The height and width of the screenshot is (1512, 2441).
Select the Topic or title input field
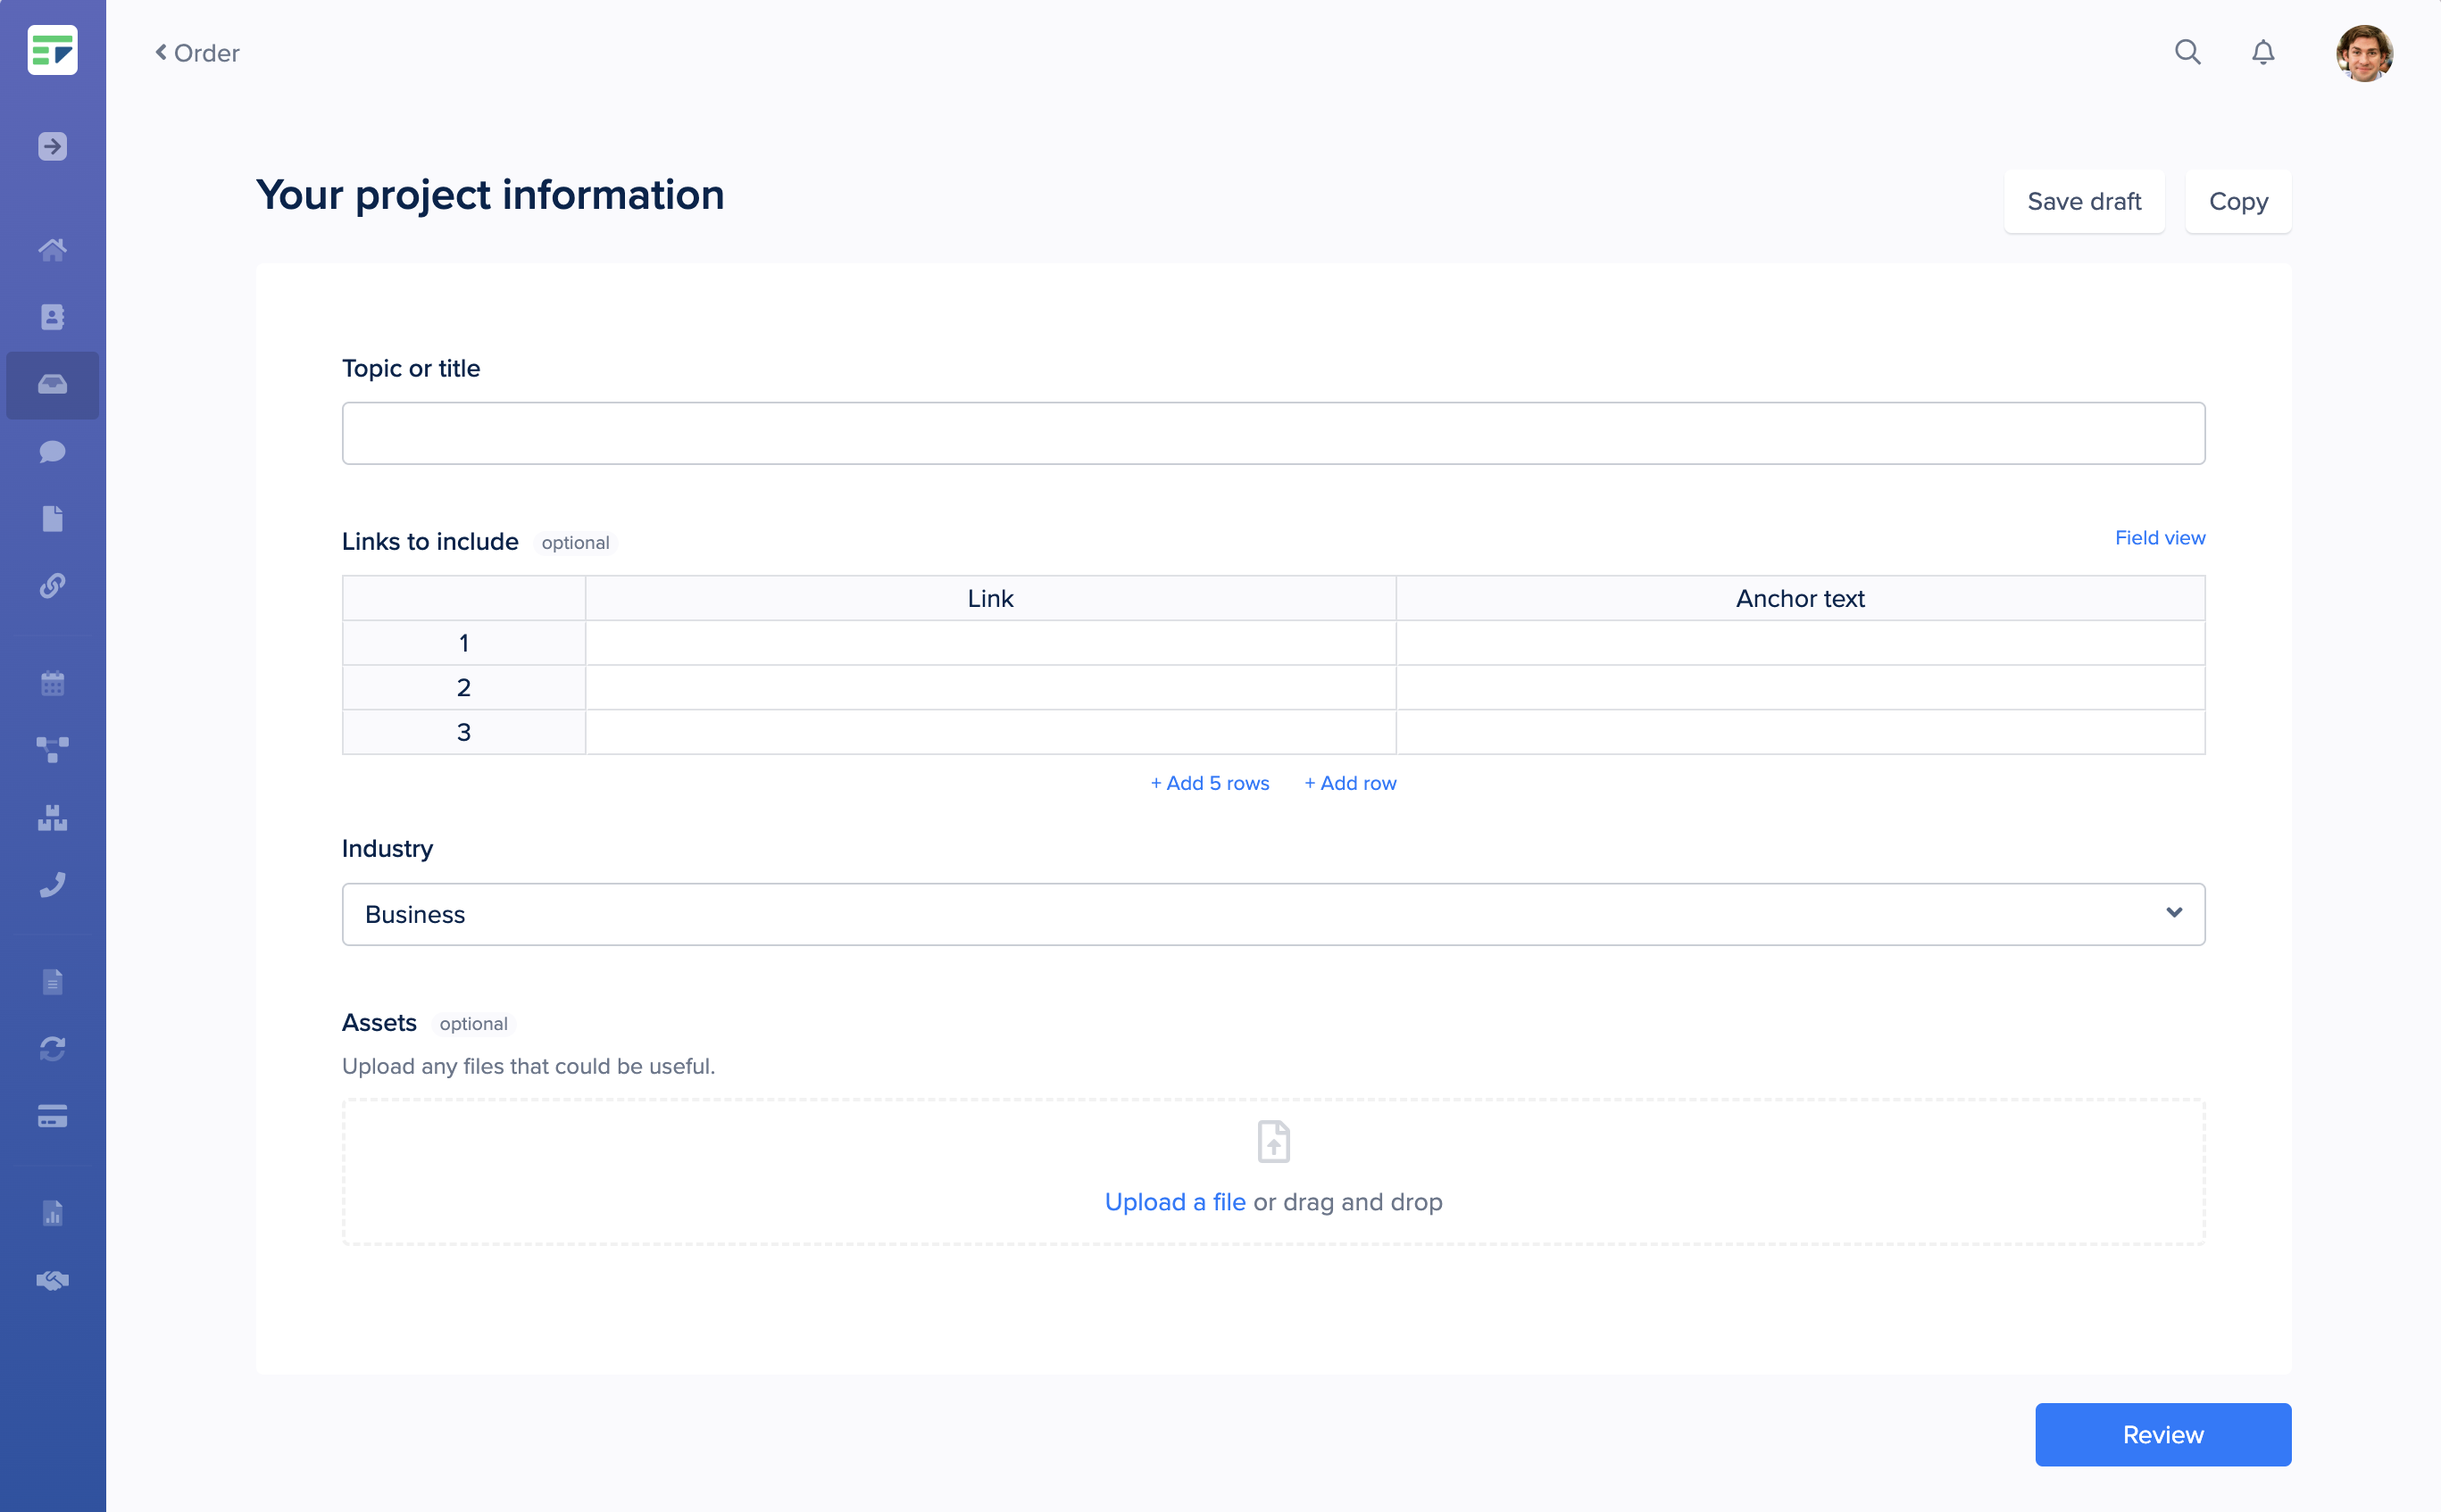point(1271,431)
